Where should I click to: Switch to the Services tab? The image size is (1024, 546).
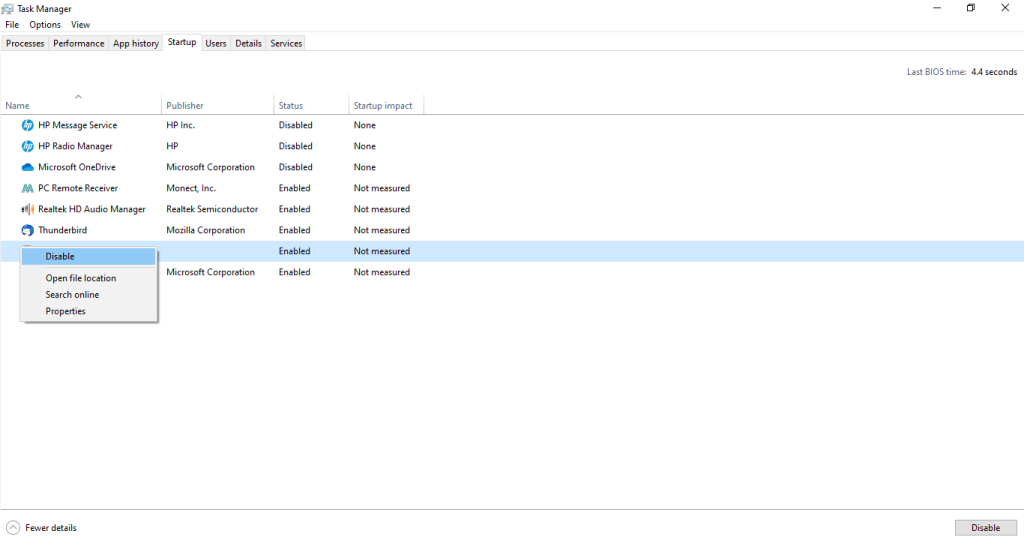pyautogui.click(x=286, y=43)
